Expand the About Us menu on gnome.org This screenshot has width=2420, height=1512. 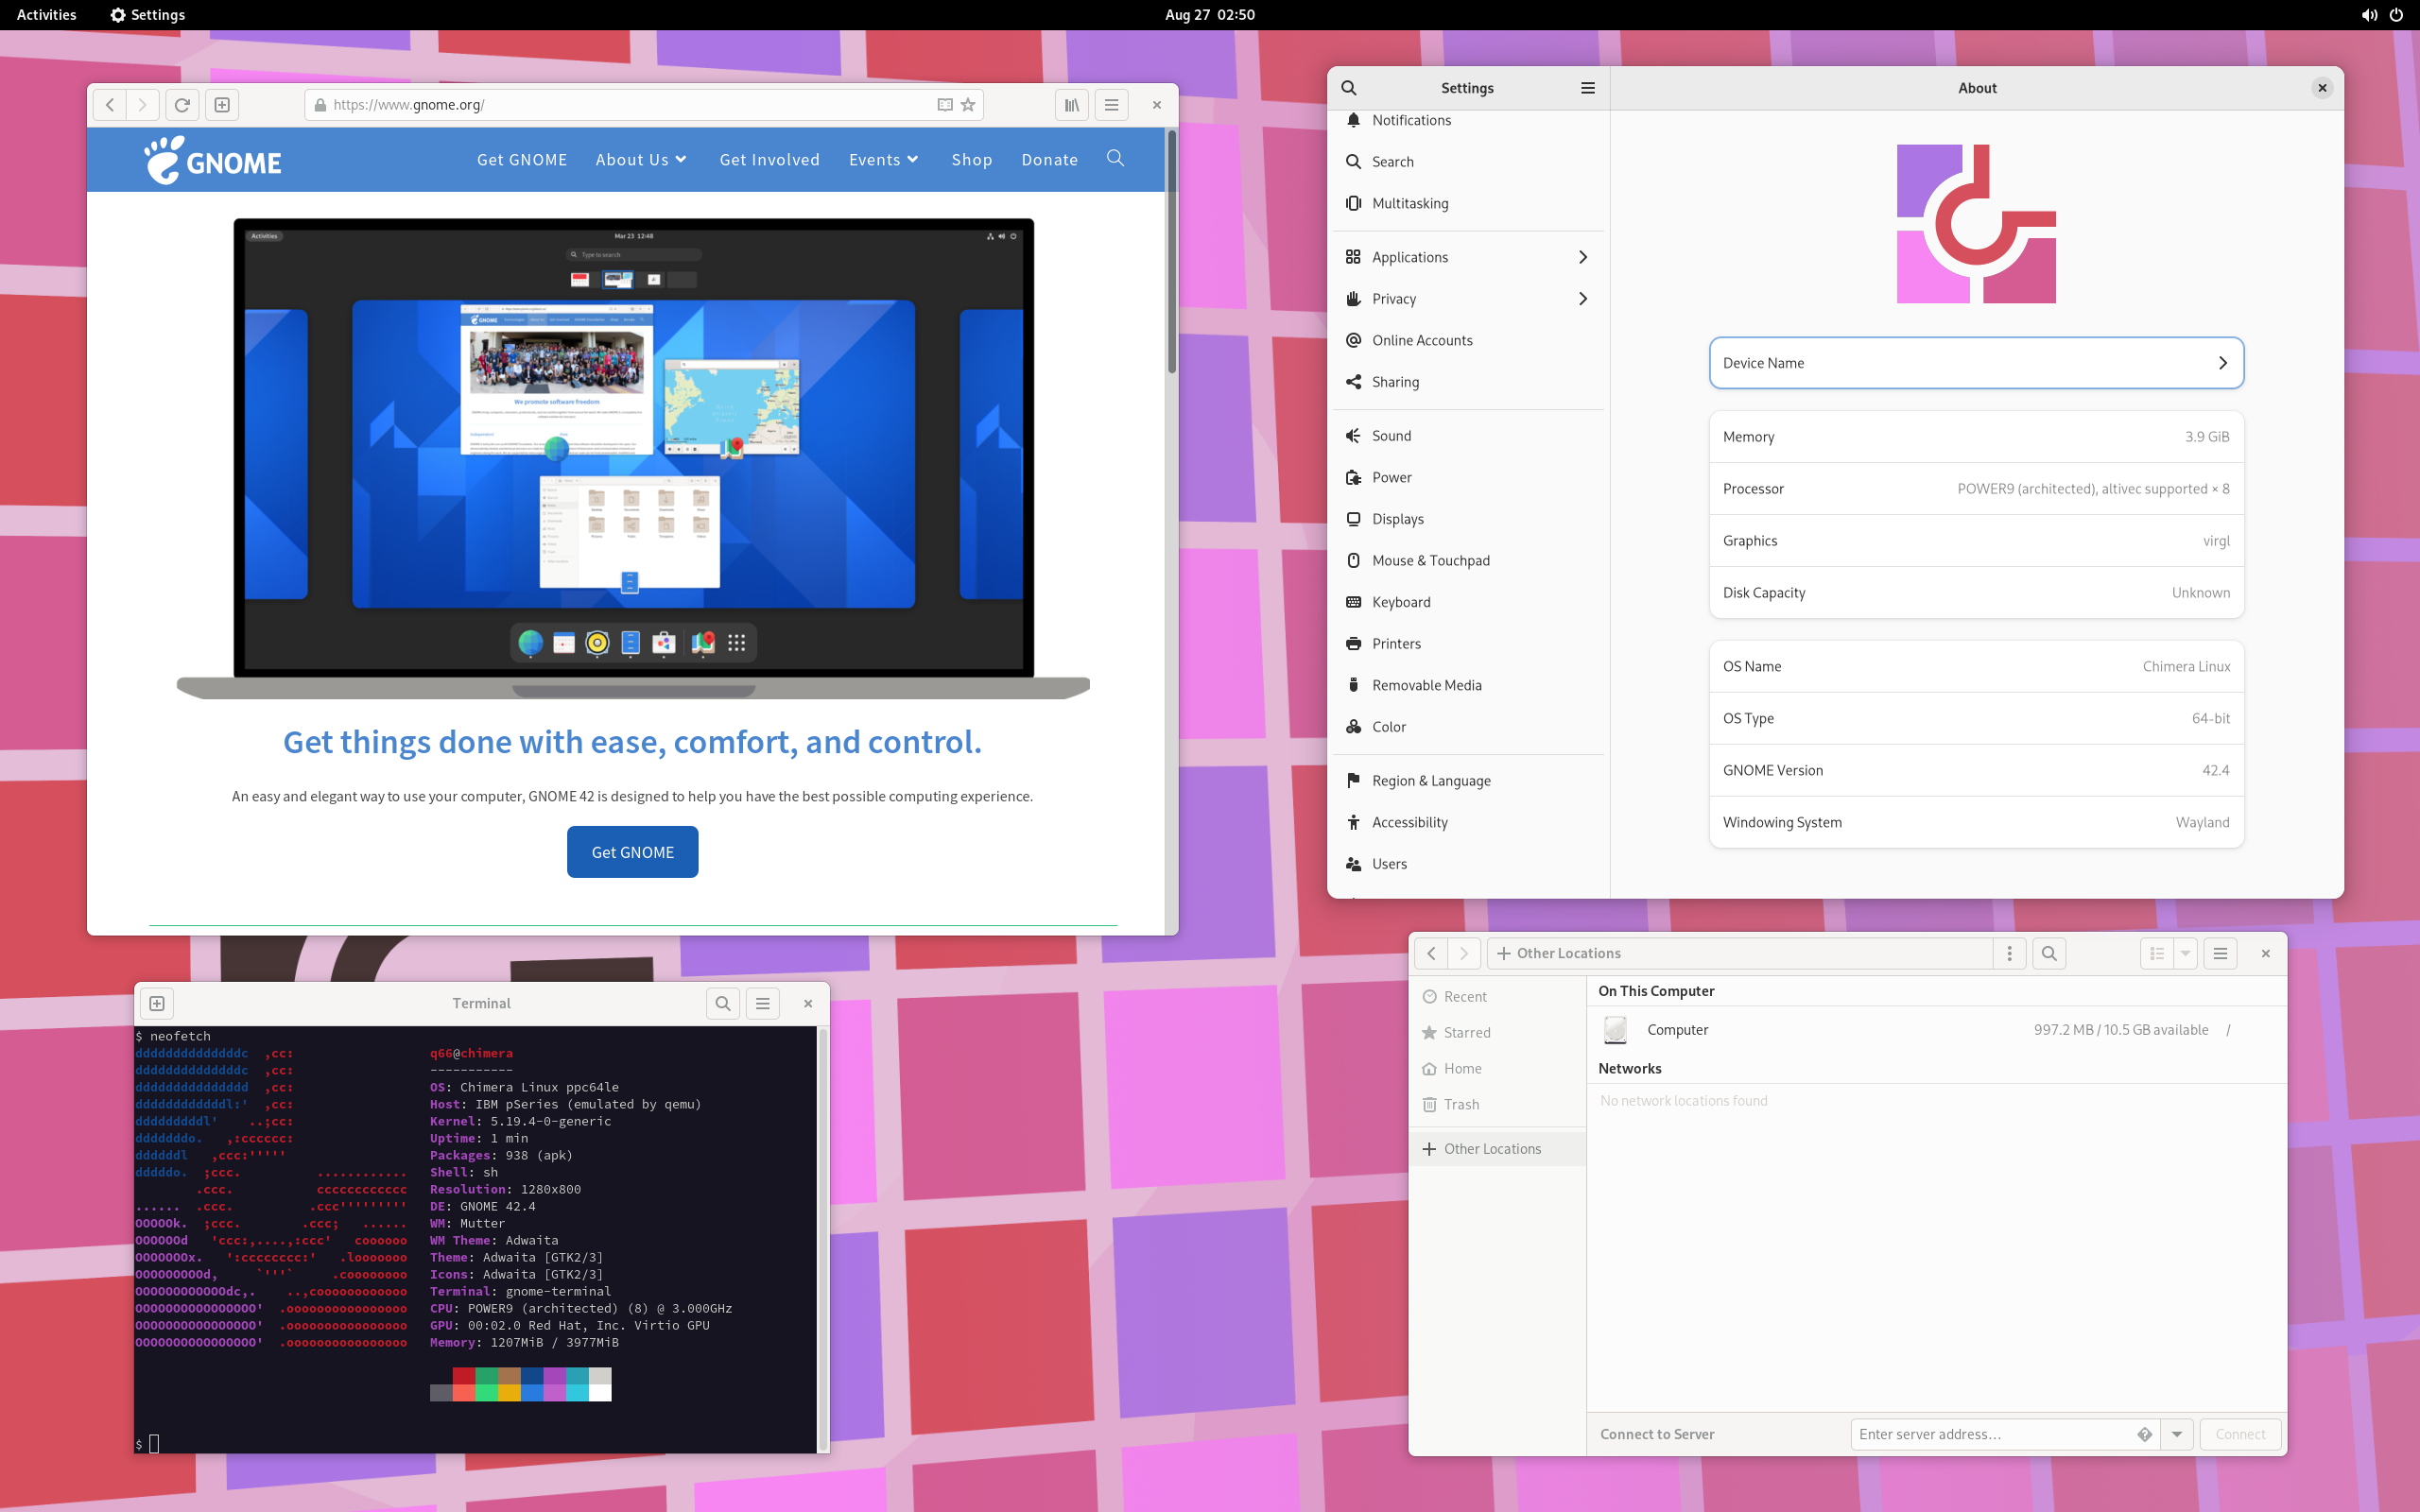641,160
